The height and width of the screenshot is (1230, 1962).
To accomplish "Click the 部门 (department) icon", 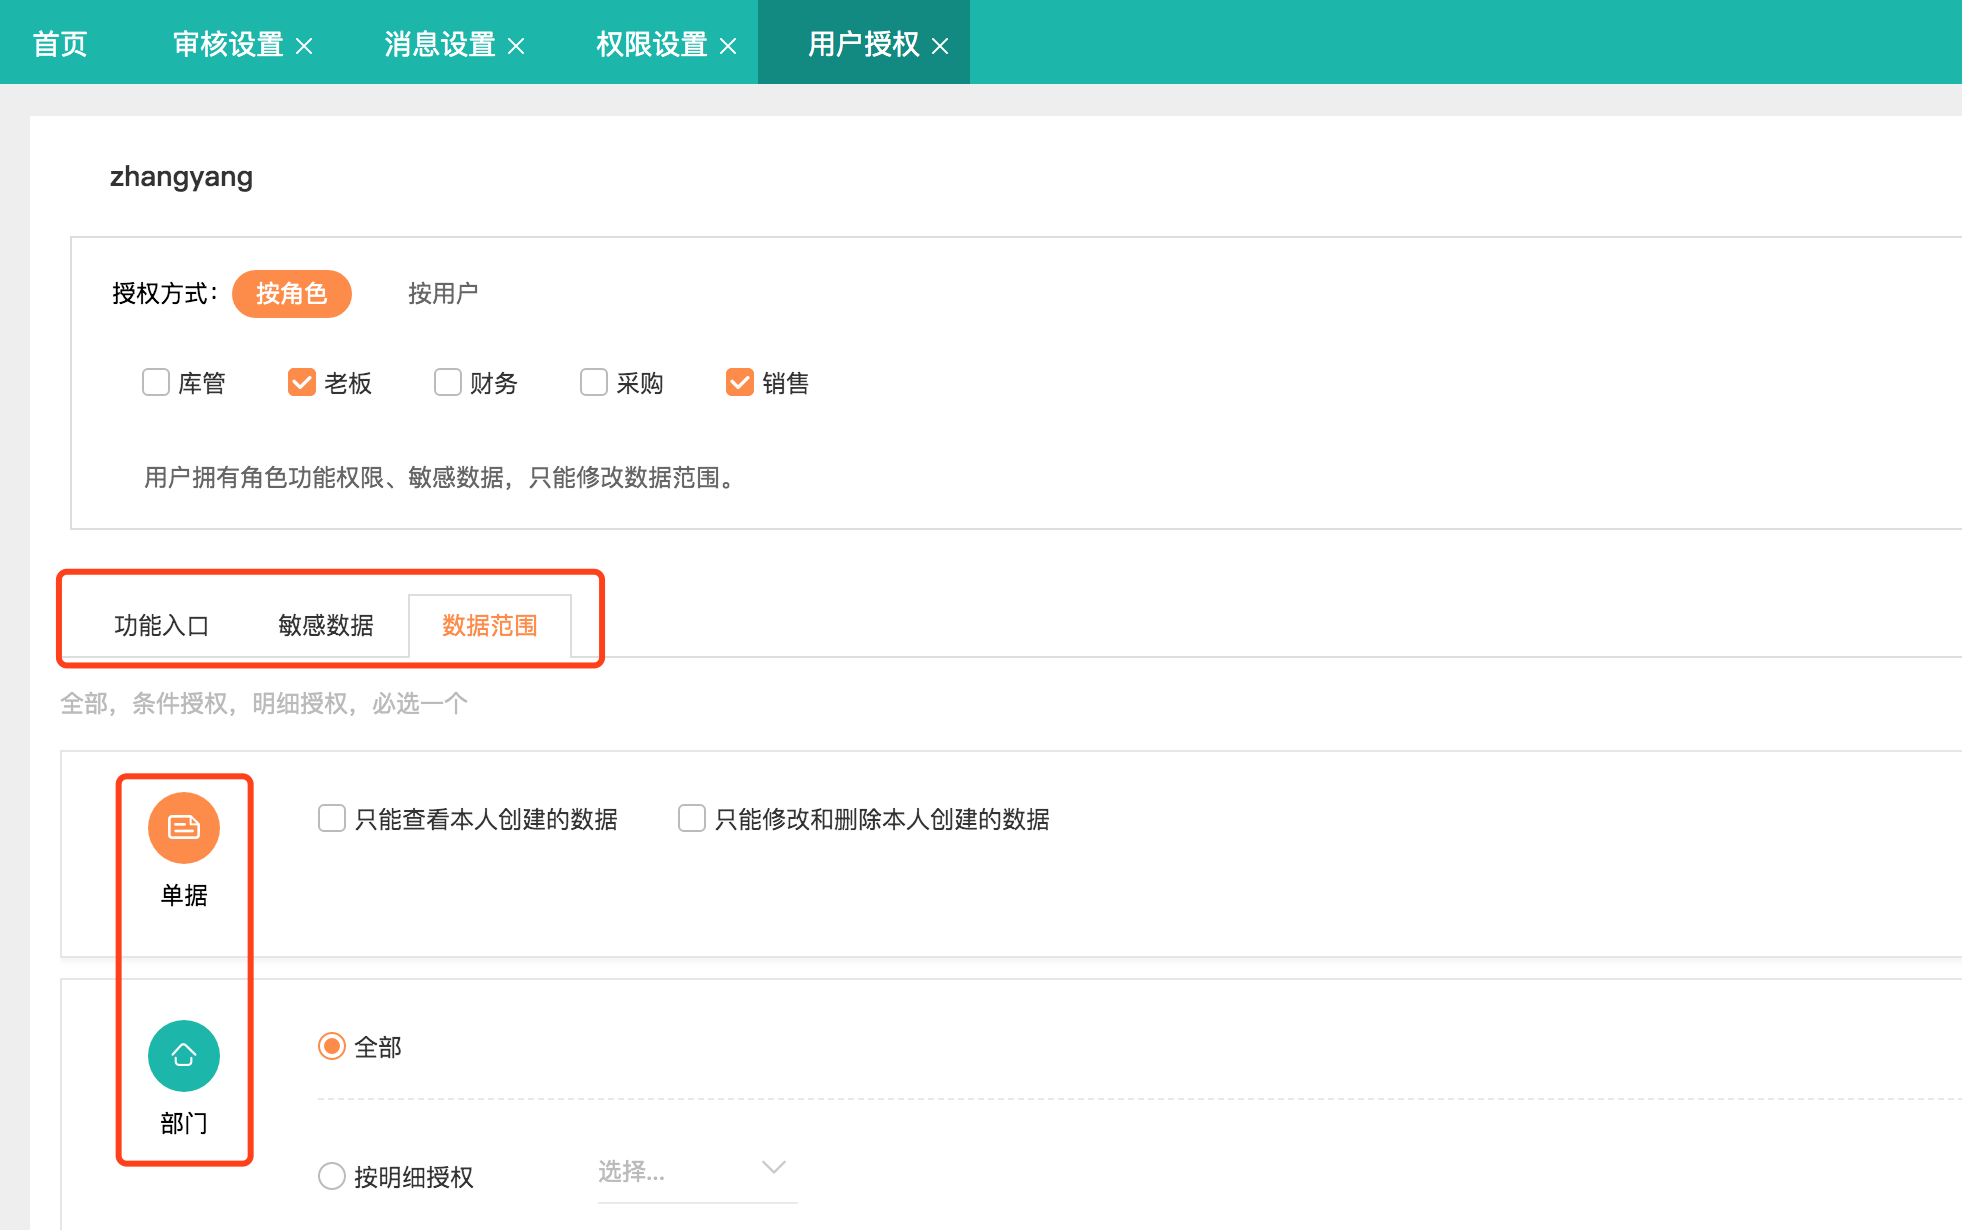I will [184, 1054].
